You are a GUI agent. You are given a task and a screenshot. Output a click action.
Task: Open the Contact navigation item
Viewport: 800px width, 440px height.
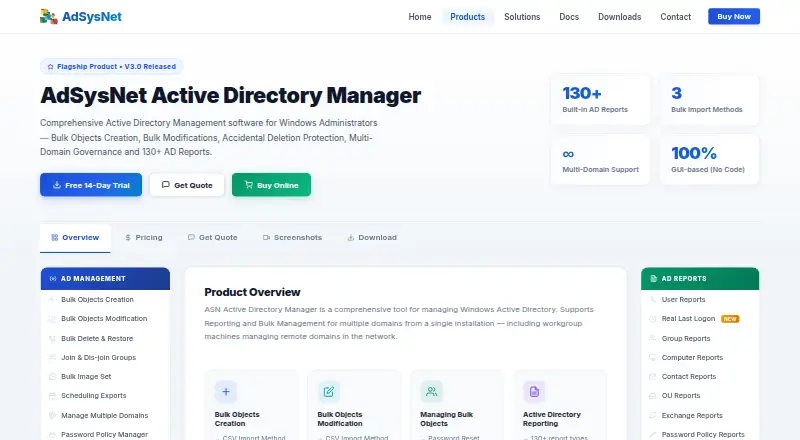coord(676,17)
